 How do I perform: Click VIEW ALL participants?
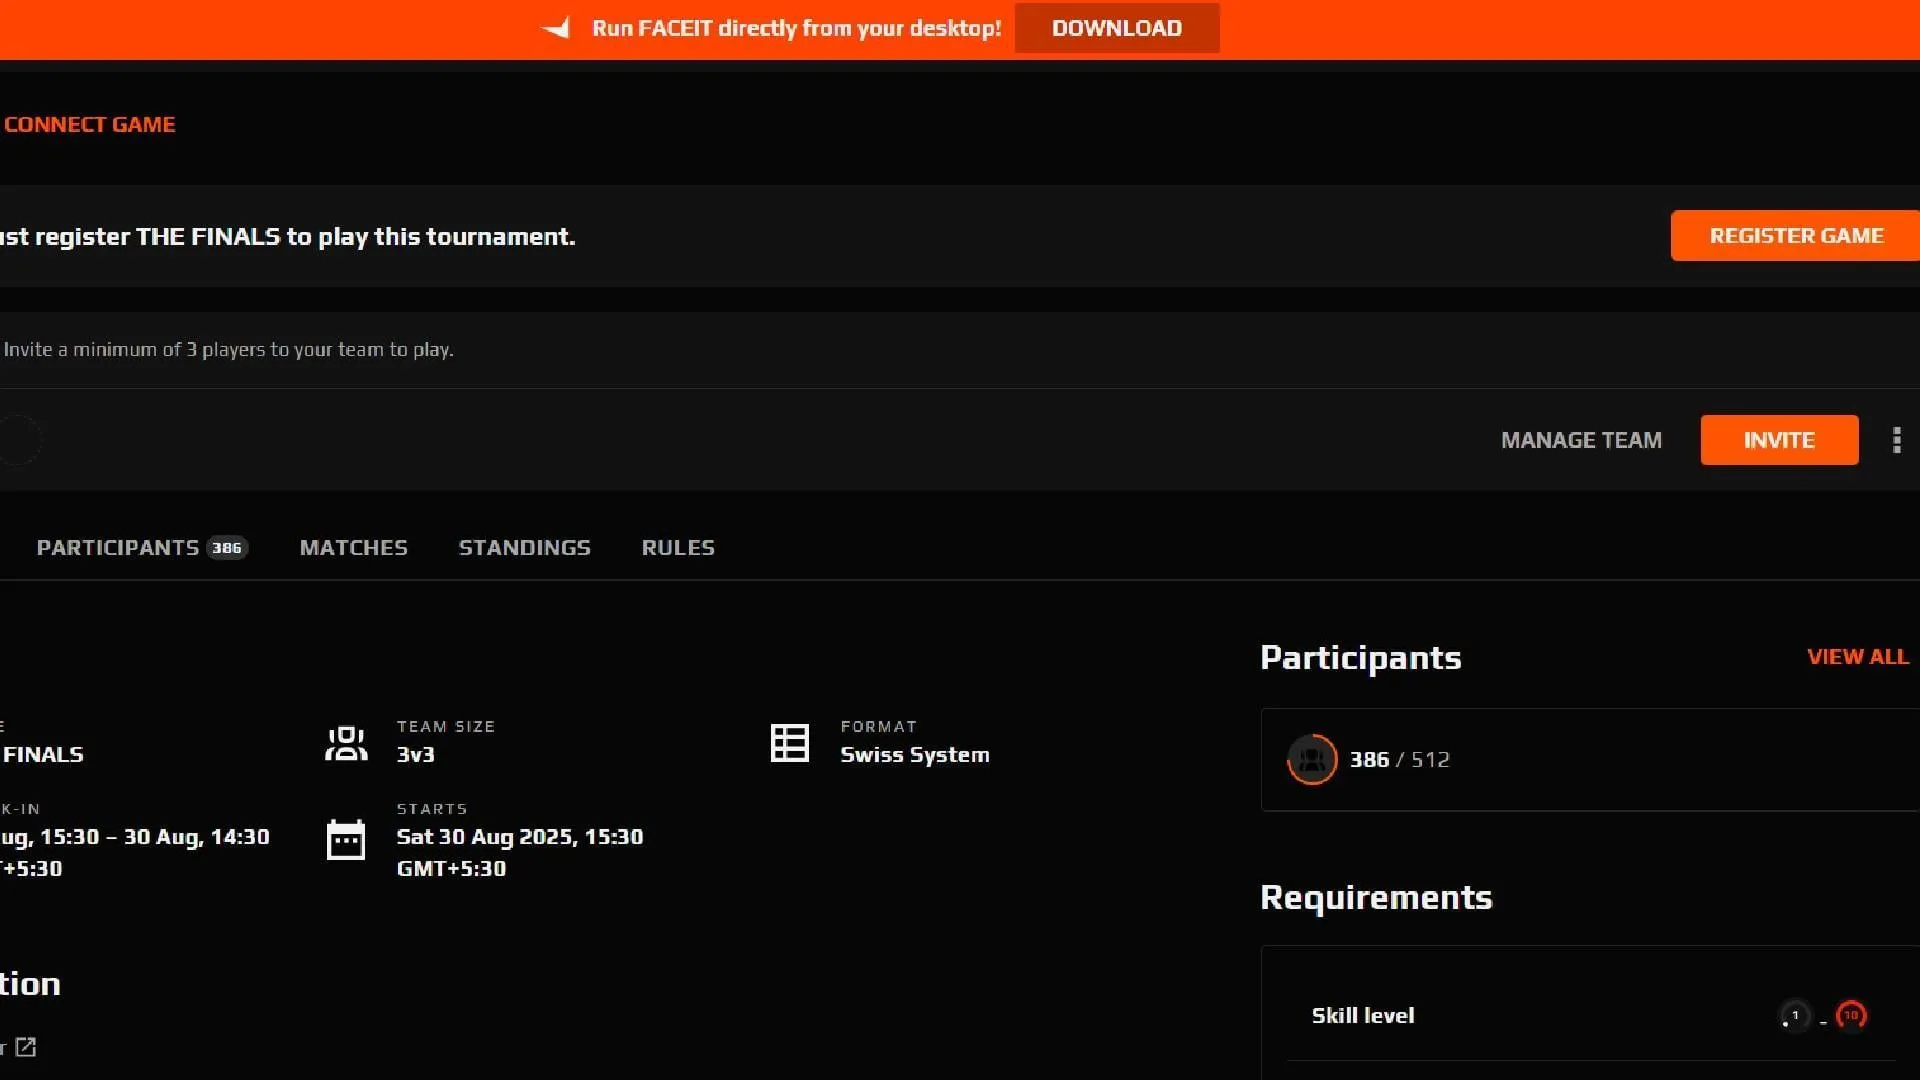(x=1858, y=657)
